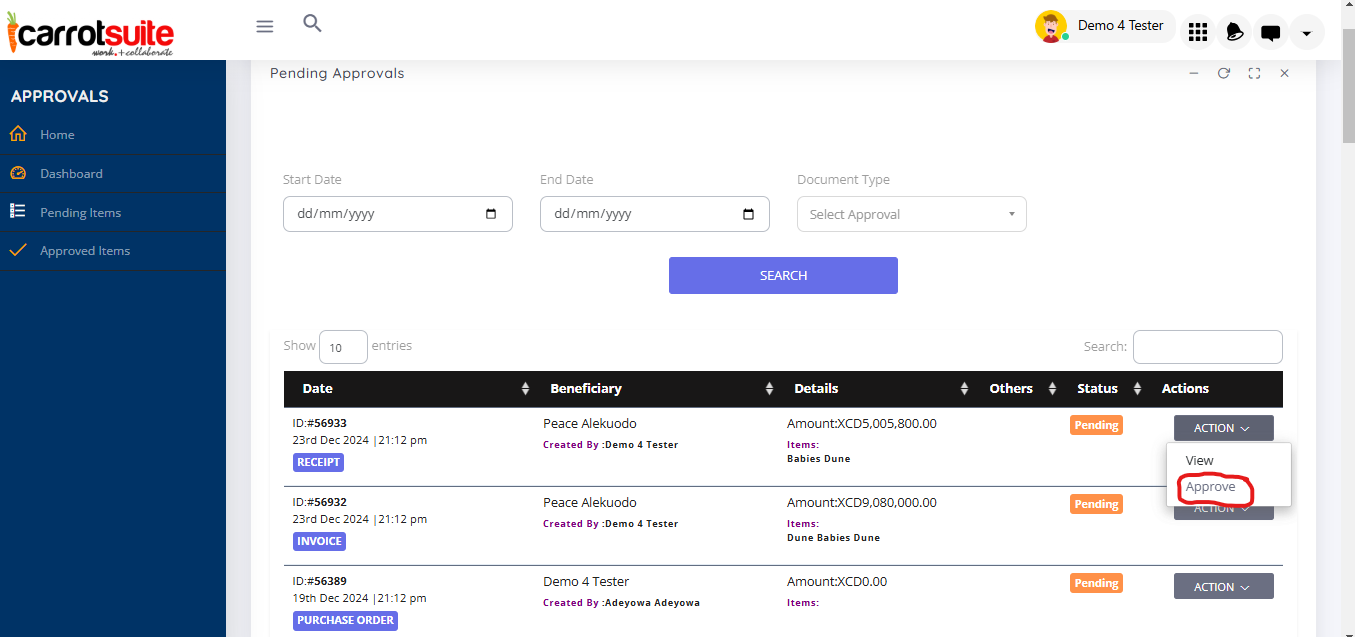Refresh the Pending Approvals panel
The image size is (1355, 637).
(1223, 73)
